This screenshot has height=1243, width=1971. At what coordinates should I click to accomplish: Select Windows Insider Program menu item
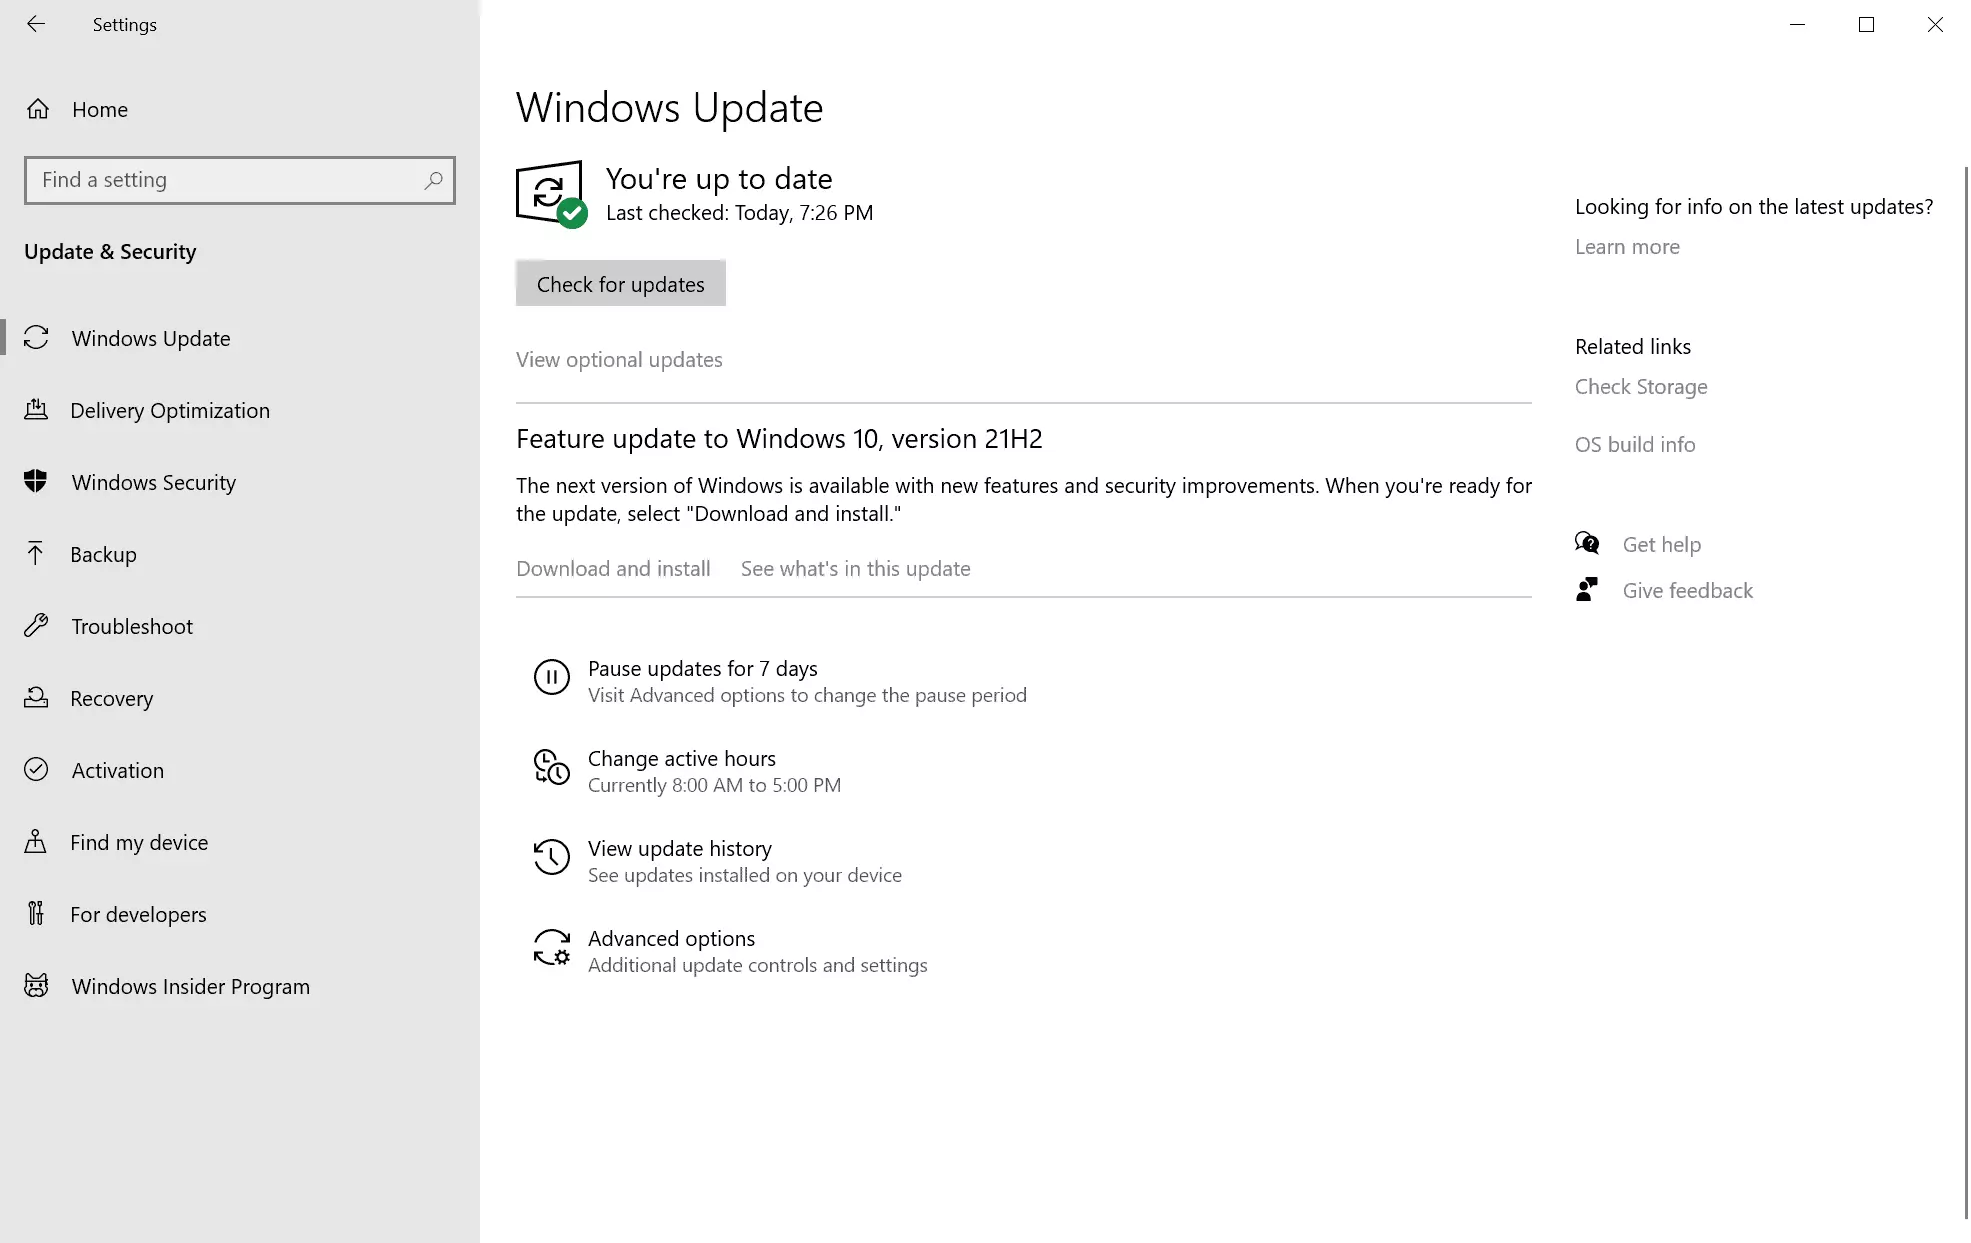coord(190,985)
